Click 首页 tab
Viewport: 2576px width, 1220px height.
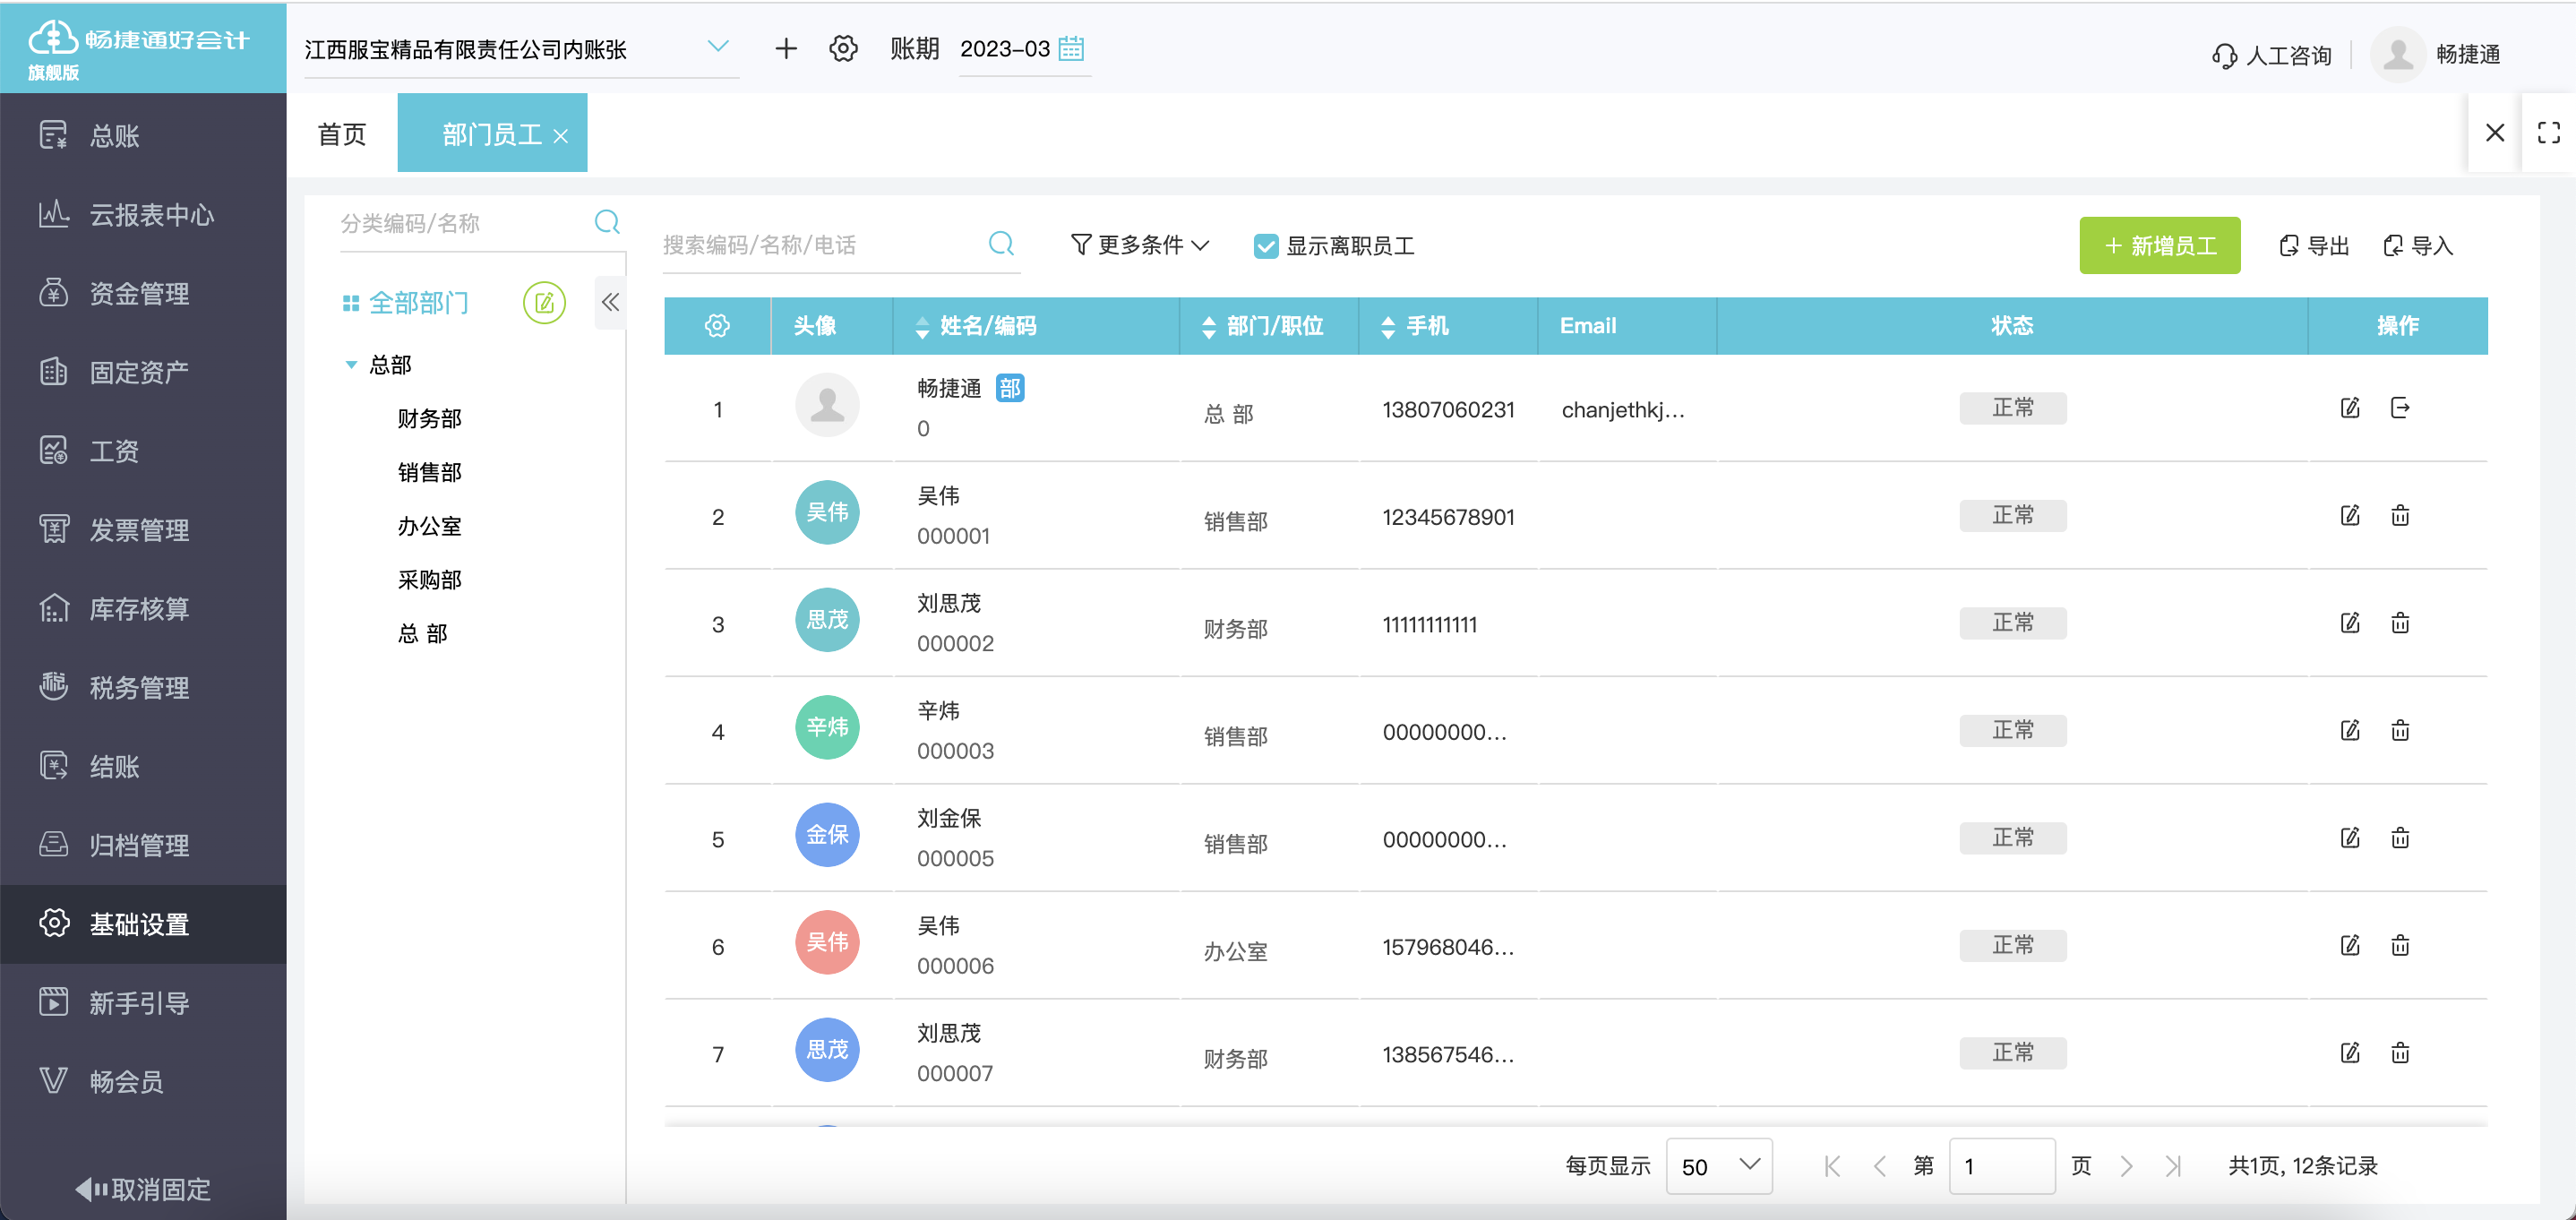pos(343,134)
